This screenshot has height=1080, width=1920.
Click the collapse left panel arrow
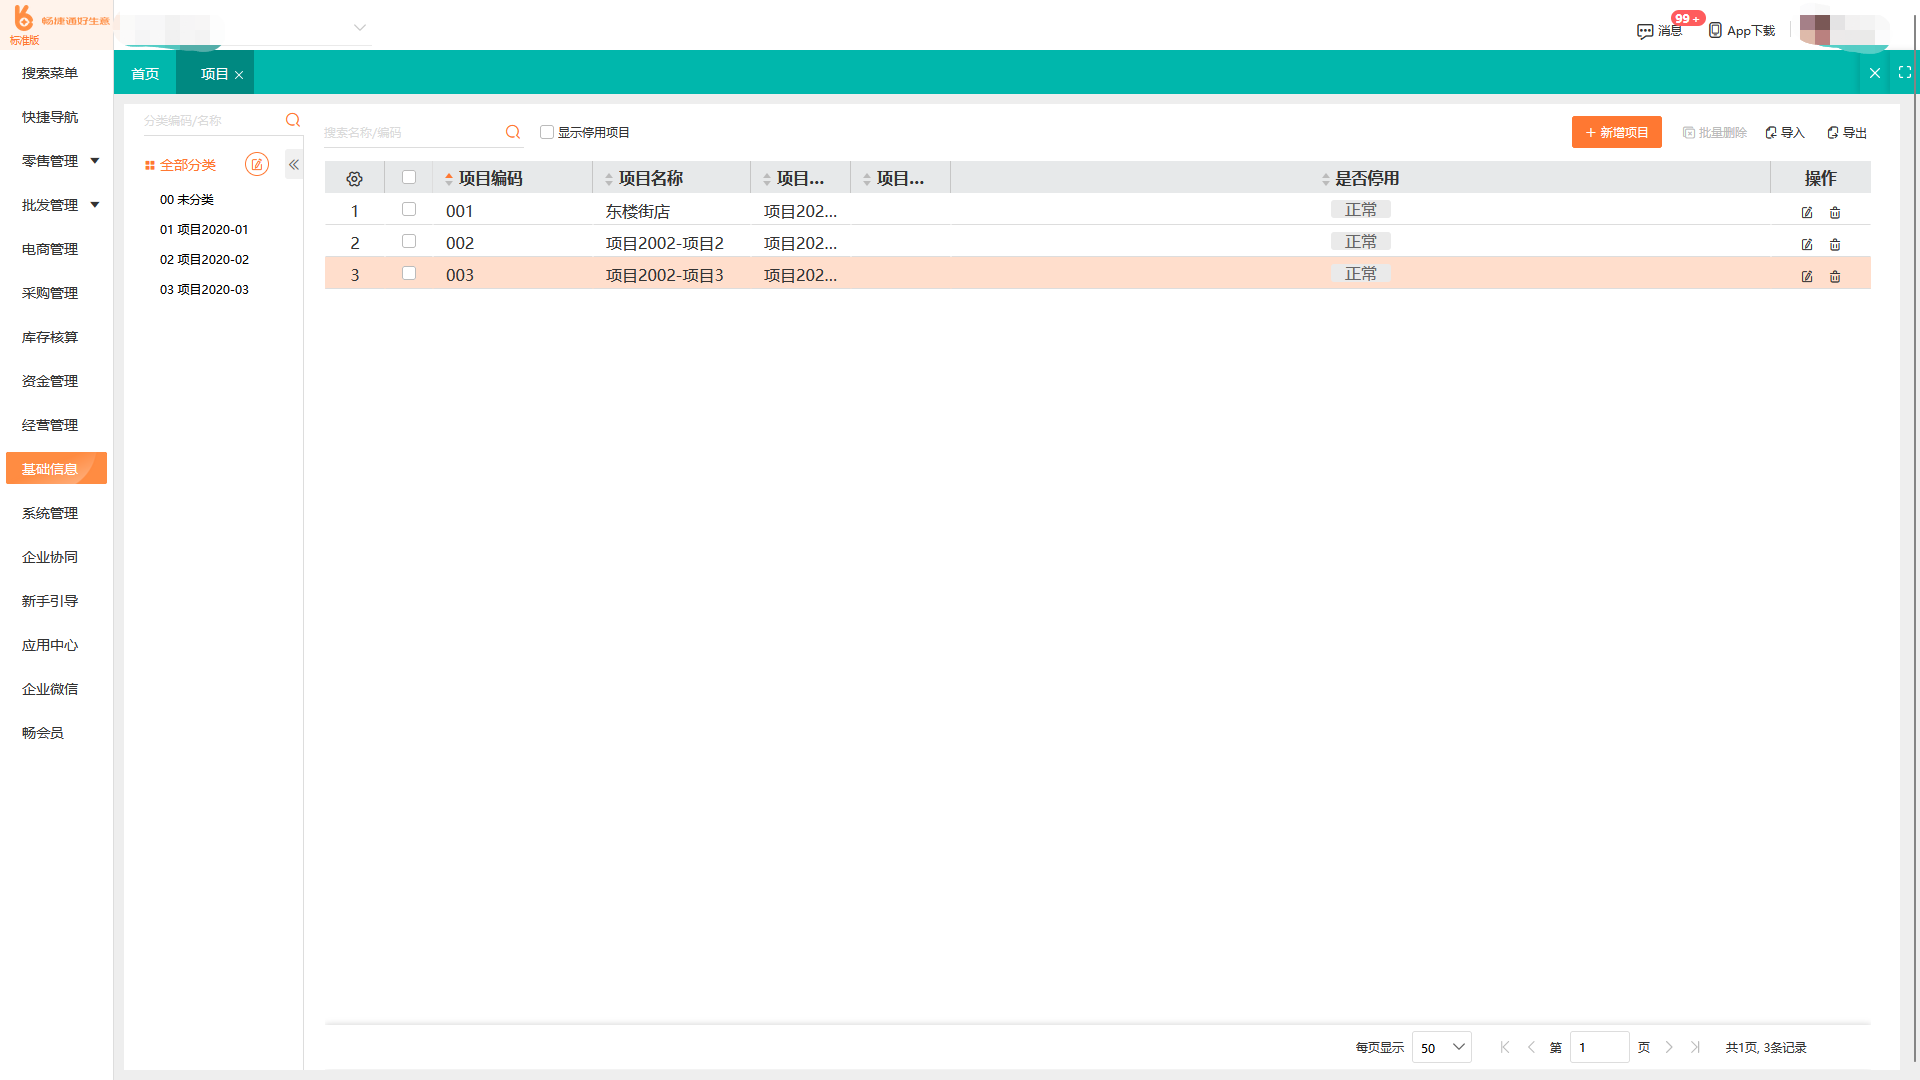(x=293, y=164)
